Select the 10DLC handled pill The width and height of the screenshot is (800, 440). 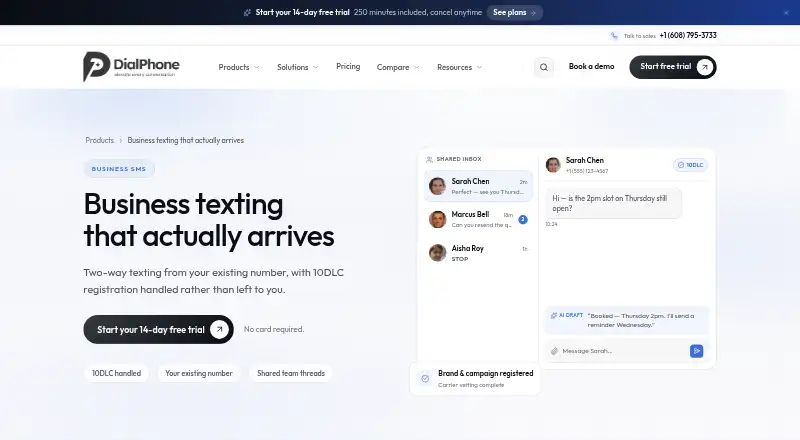tap(116, 373)
